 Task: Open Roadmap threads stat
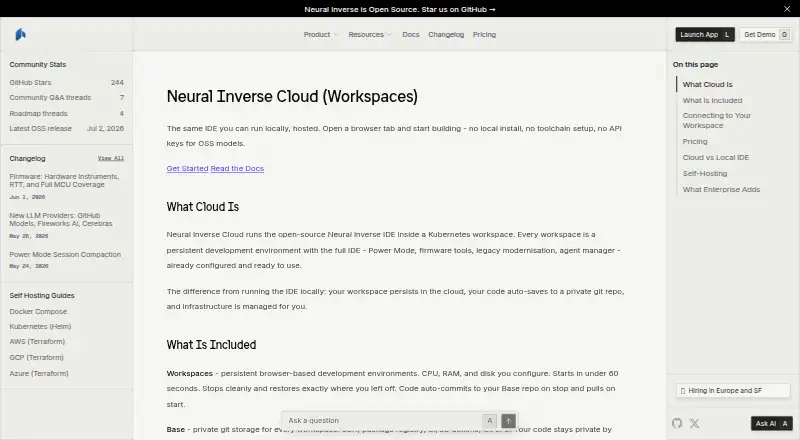(x=66, y=113)
